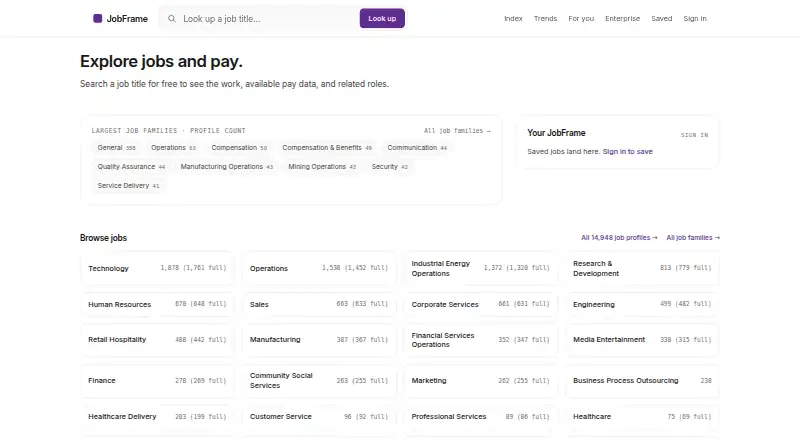This screenshot has height=440, width=800.
Task: Open the Professional Services card
Action: [481, 417]
